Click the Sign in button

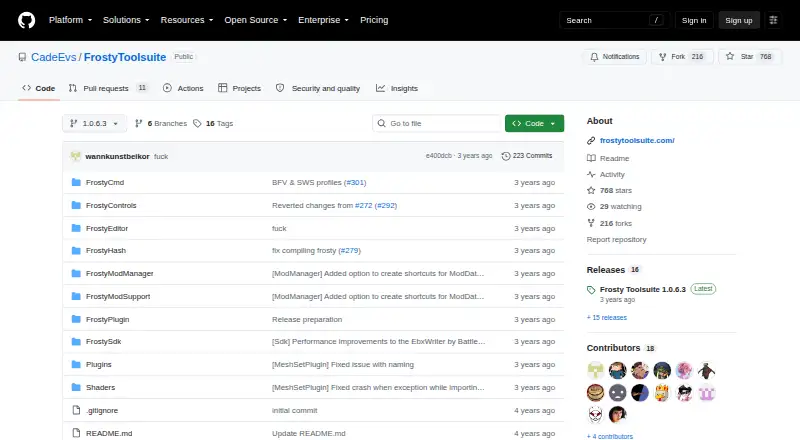coord(694,20)
